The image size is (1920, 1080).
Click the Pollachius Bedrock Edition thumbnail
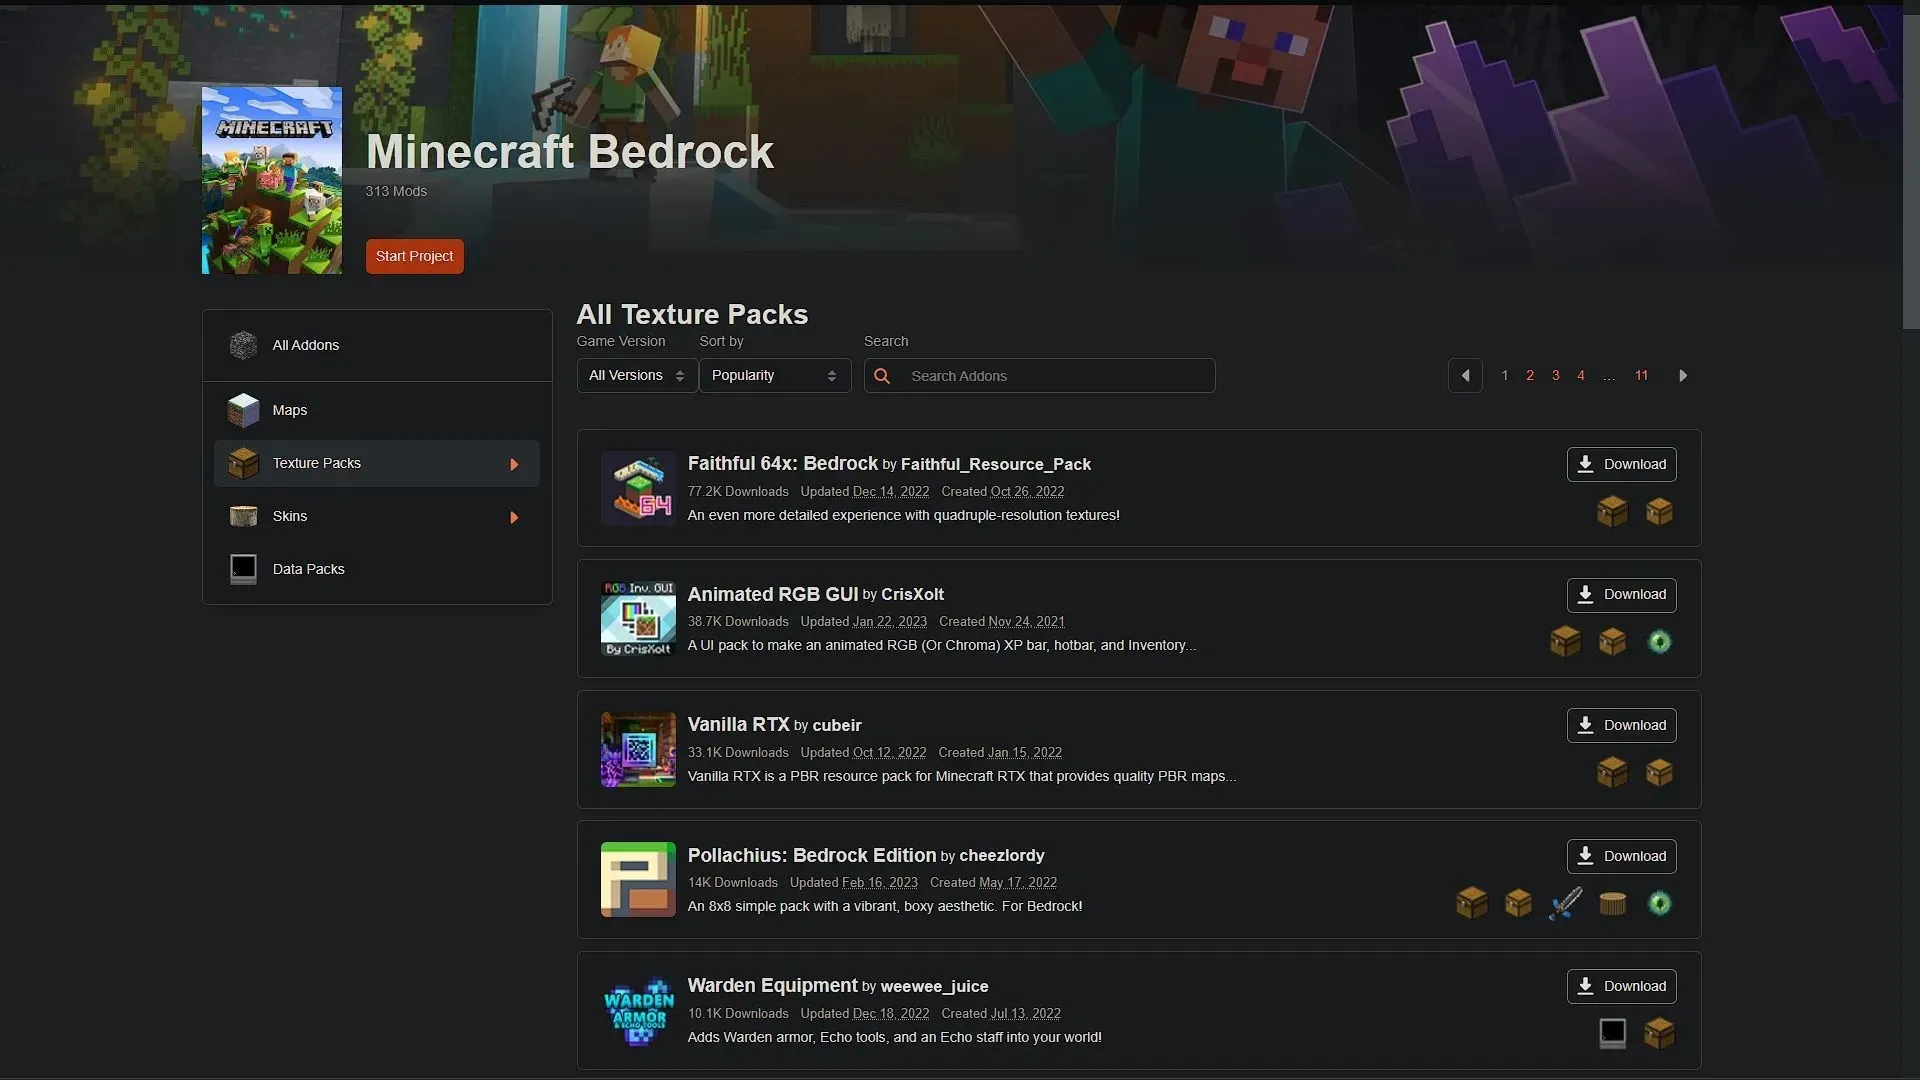(x=638, y=880)
